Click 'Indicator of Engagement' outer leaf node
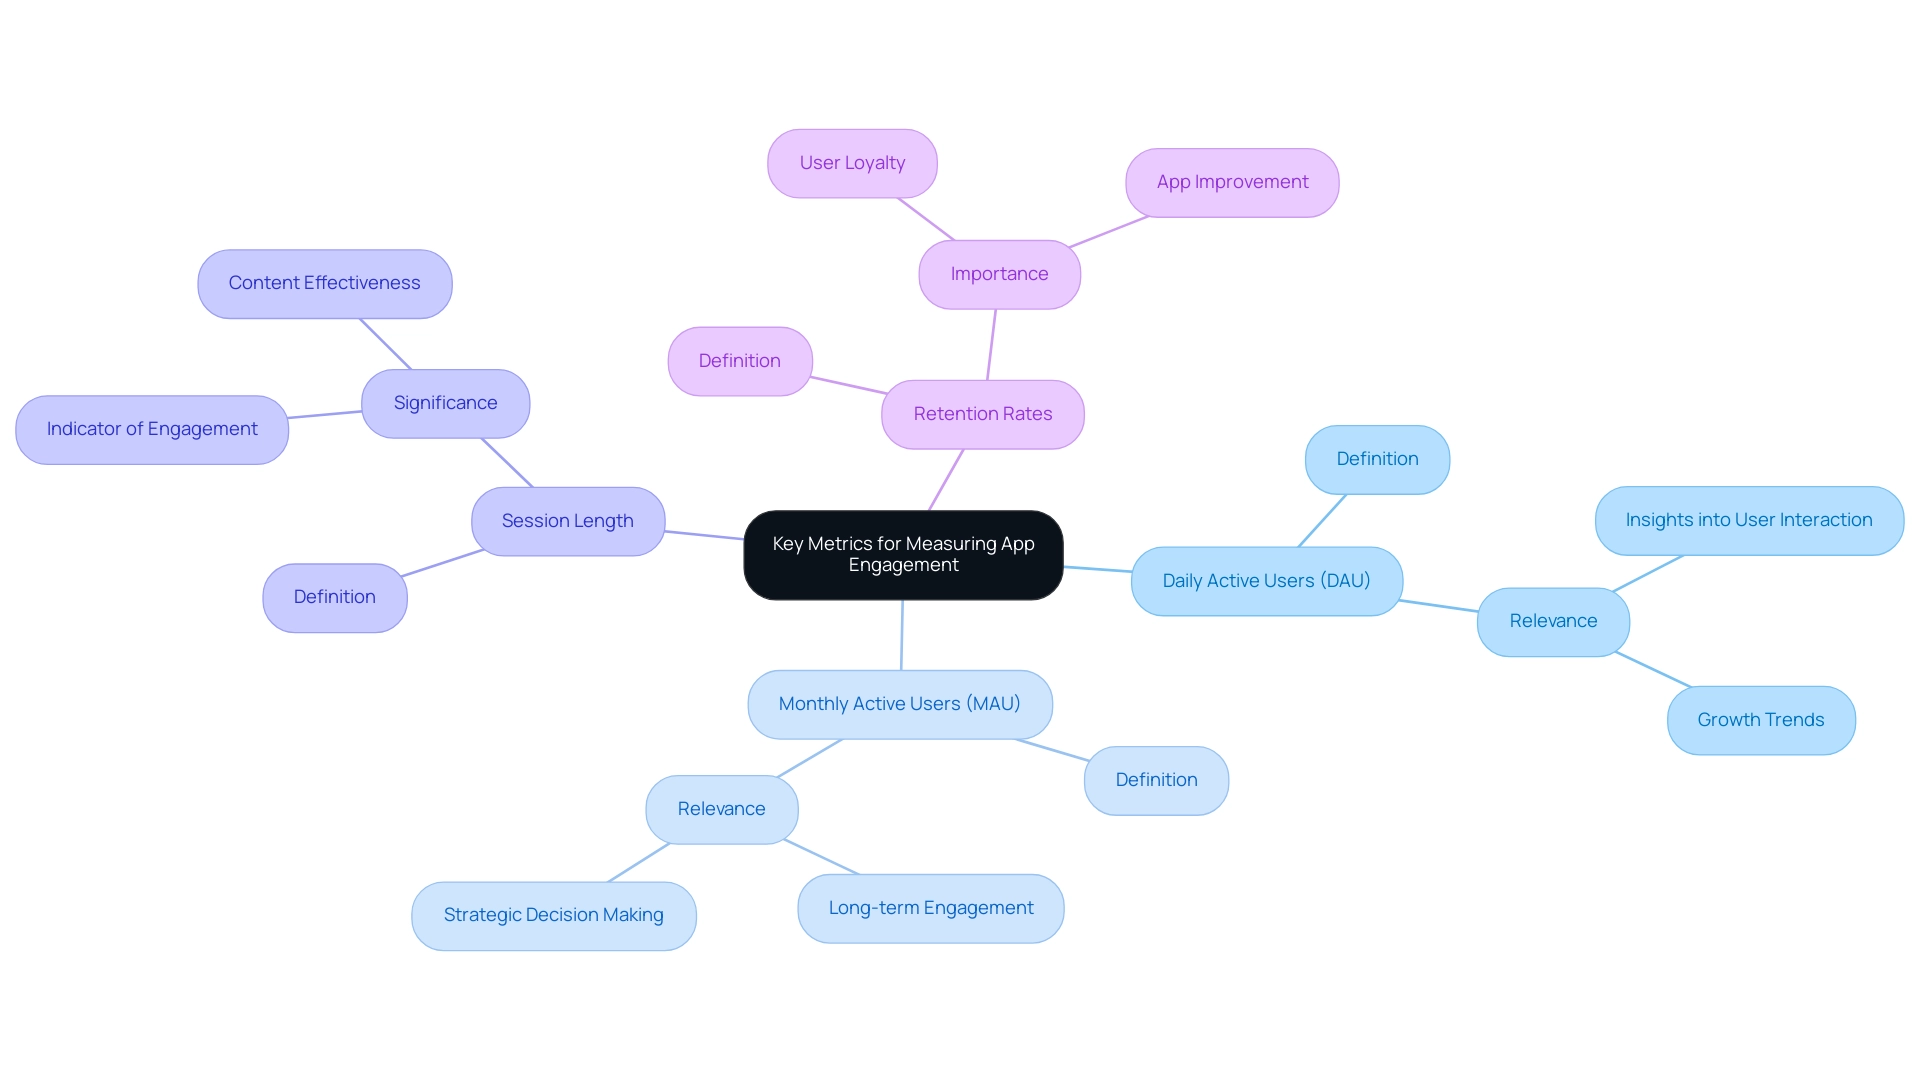 pos(150,426)
